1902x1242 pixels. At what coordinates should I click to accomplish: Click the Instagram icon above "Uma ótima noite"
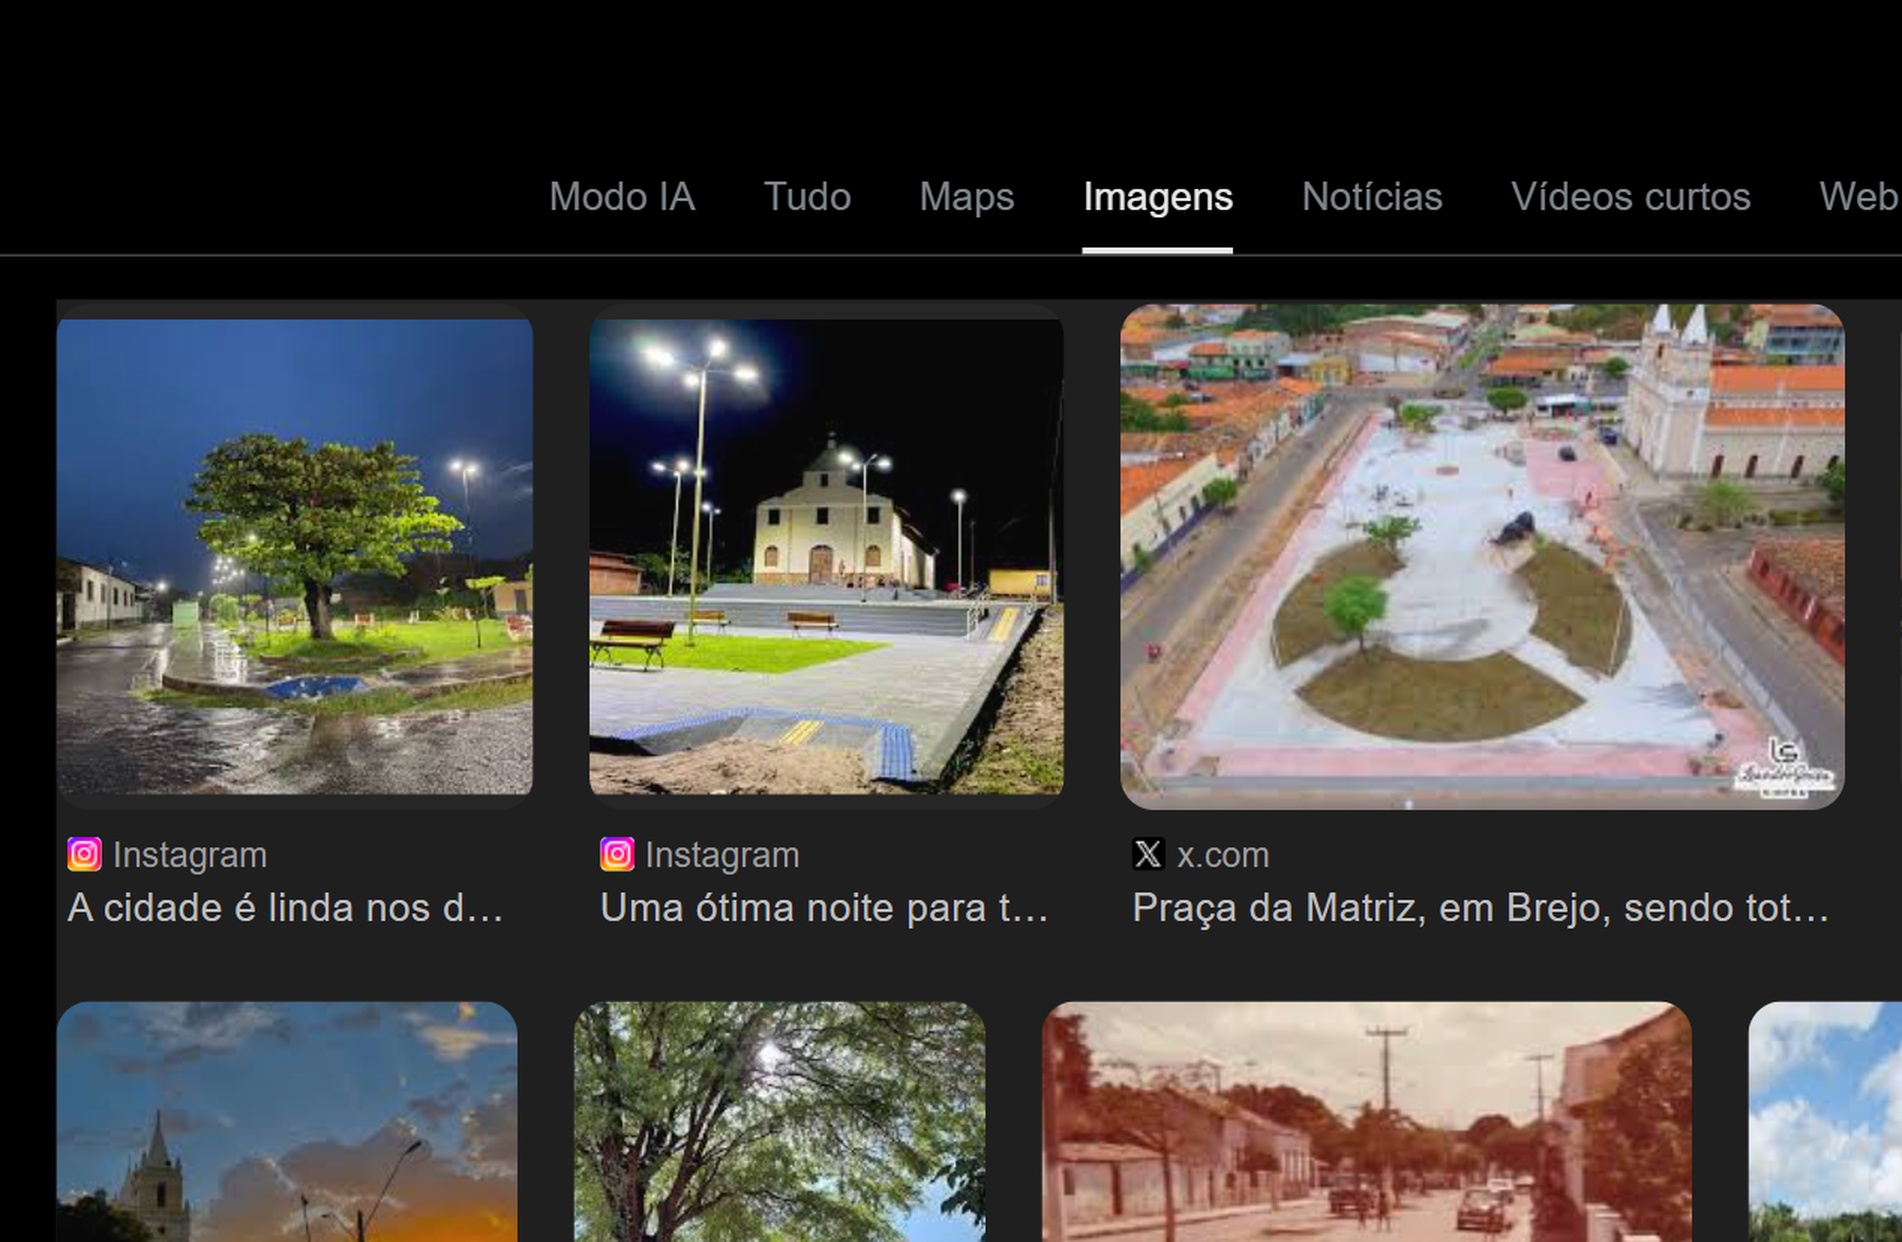pyautogui.click(x=617, y=854)
